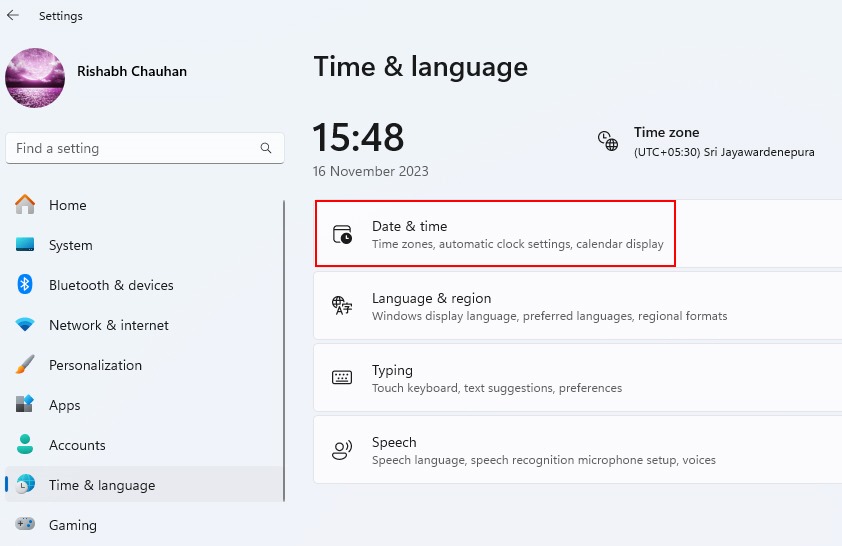Click the Bluetooth icon in sidebar
The height and width of the screenshot is (546, 842).
coord(25,285)
